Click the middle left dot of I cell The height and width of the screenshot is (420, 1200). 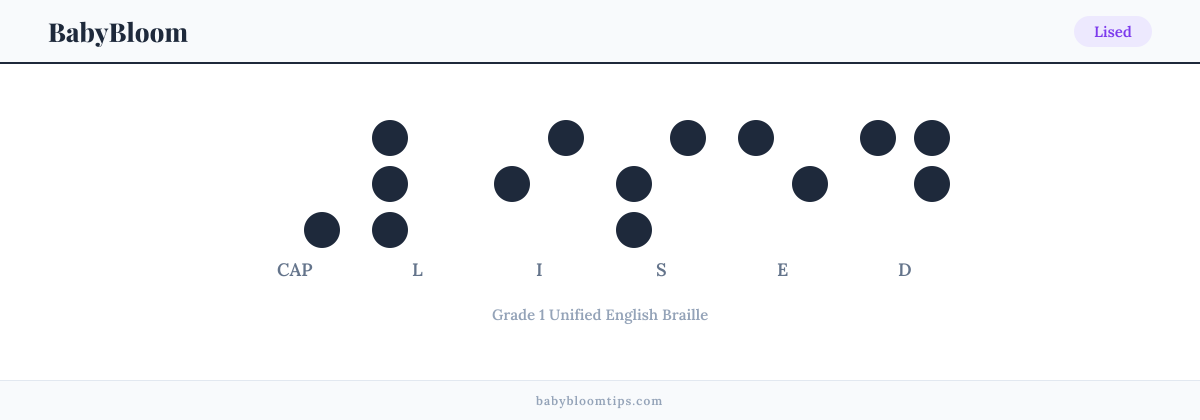(x=512, y=184)
